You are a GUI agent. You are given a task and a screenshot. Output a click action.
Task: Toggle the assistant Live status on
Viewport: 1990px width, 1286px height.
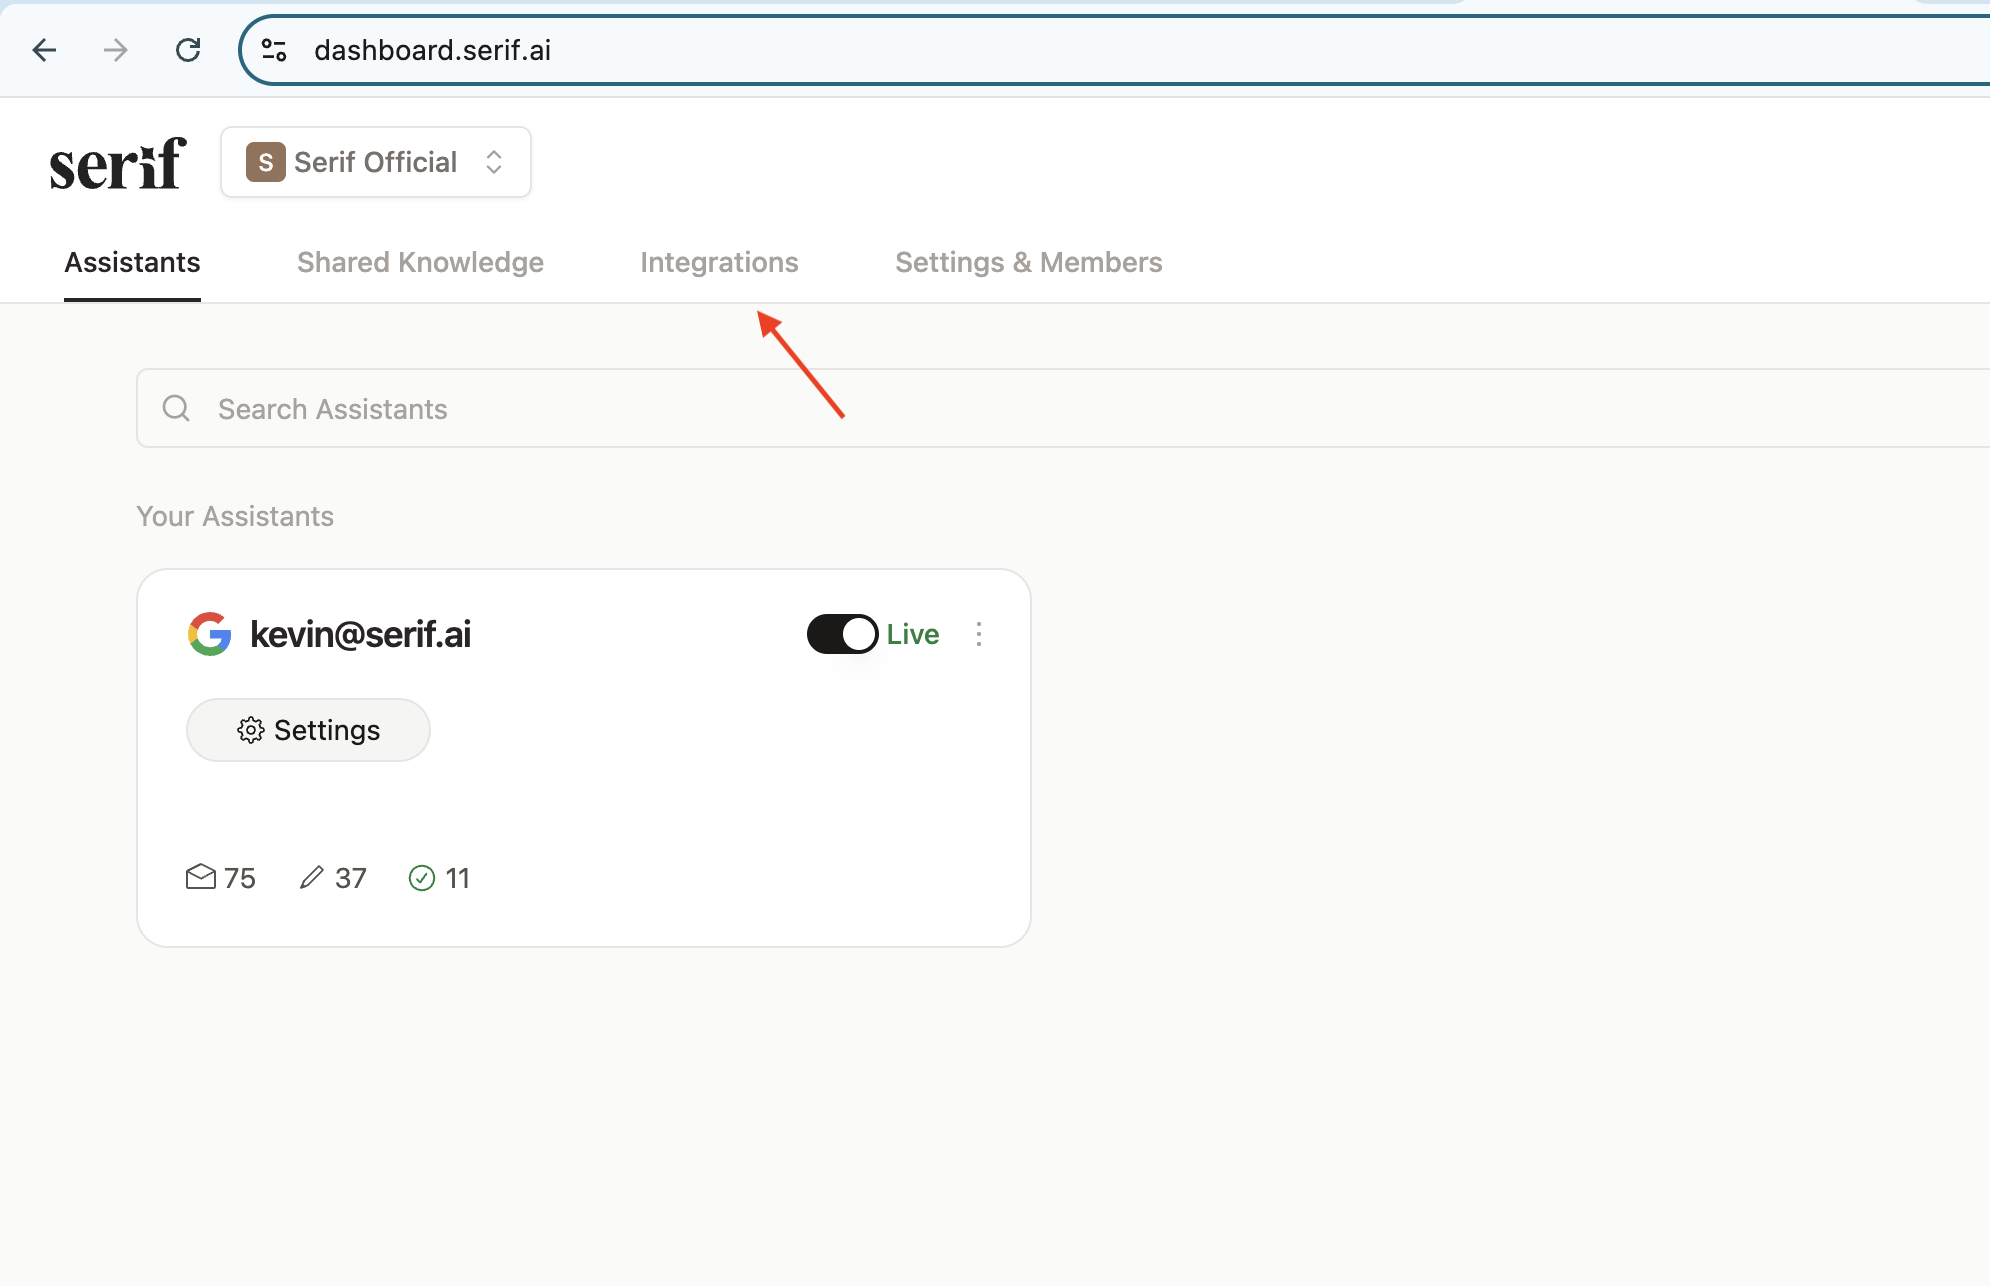pos(843,634)
